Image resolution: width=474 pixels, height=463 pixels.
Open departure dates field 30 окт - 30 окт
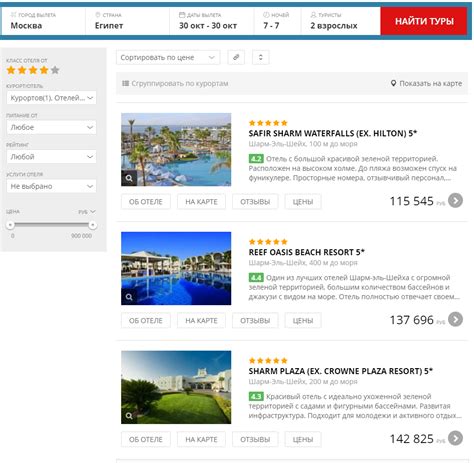click(212, 21)
